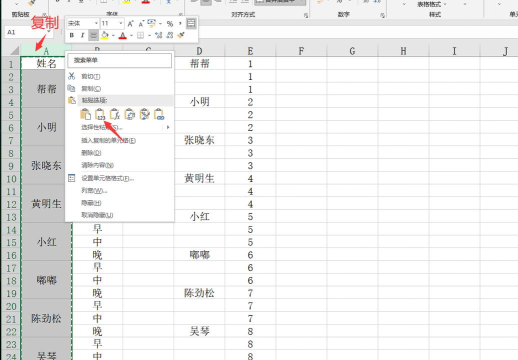Apply accounting number format in mini toolbar
The image size is (518, 360).
pos(151,23)
